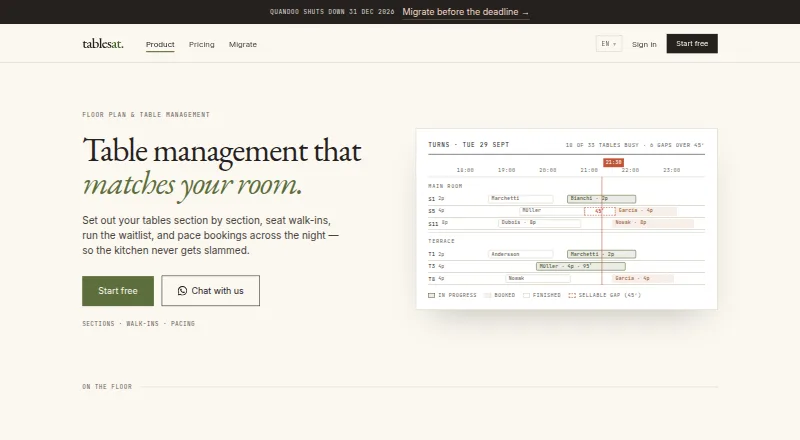The image size is (800, 440).
Task: Open the Migrate nav item
Action: pyautogui.click(x=243, y=44)
